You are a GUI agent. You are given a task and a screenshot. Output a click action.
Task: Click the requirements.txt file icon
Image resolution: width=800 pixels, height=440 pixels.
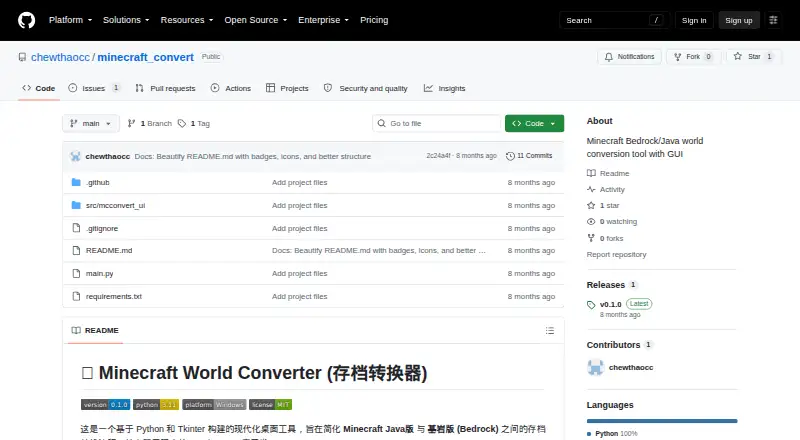pyautogui.click(x=76, y=296)
